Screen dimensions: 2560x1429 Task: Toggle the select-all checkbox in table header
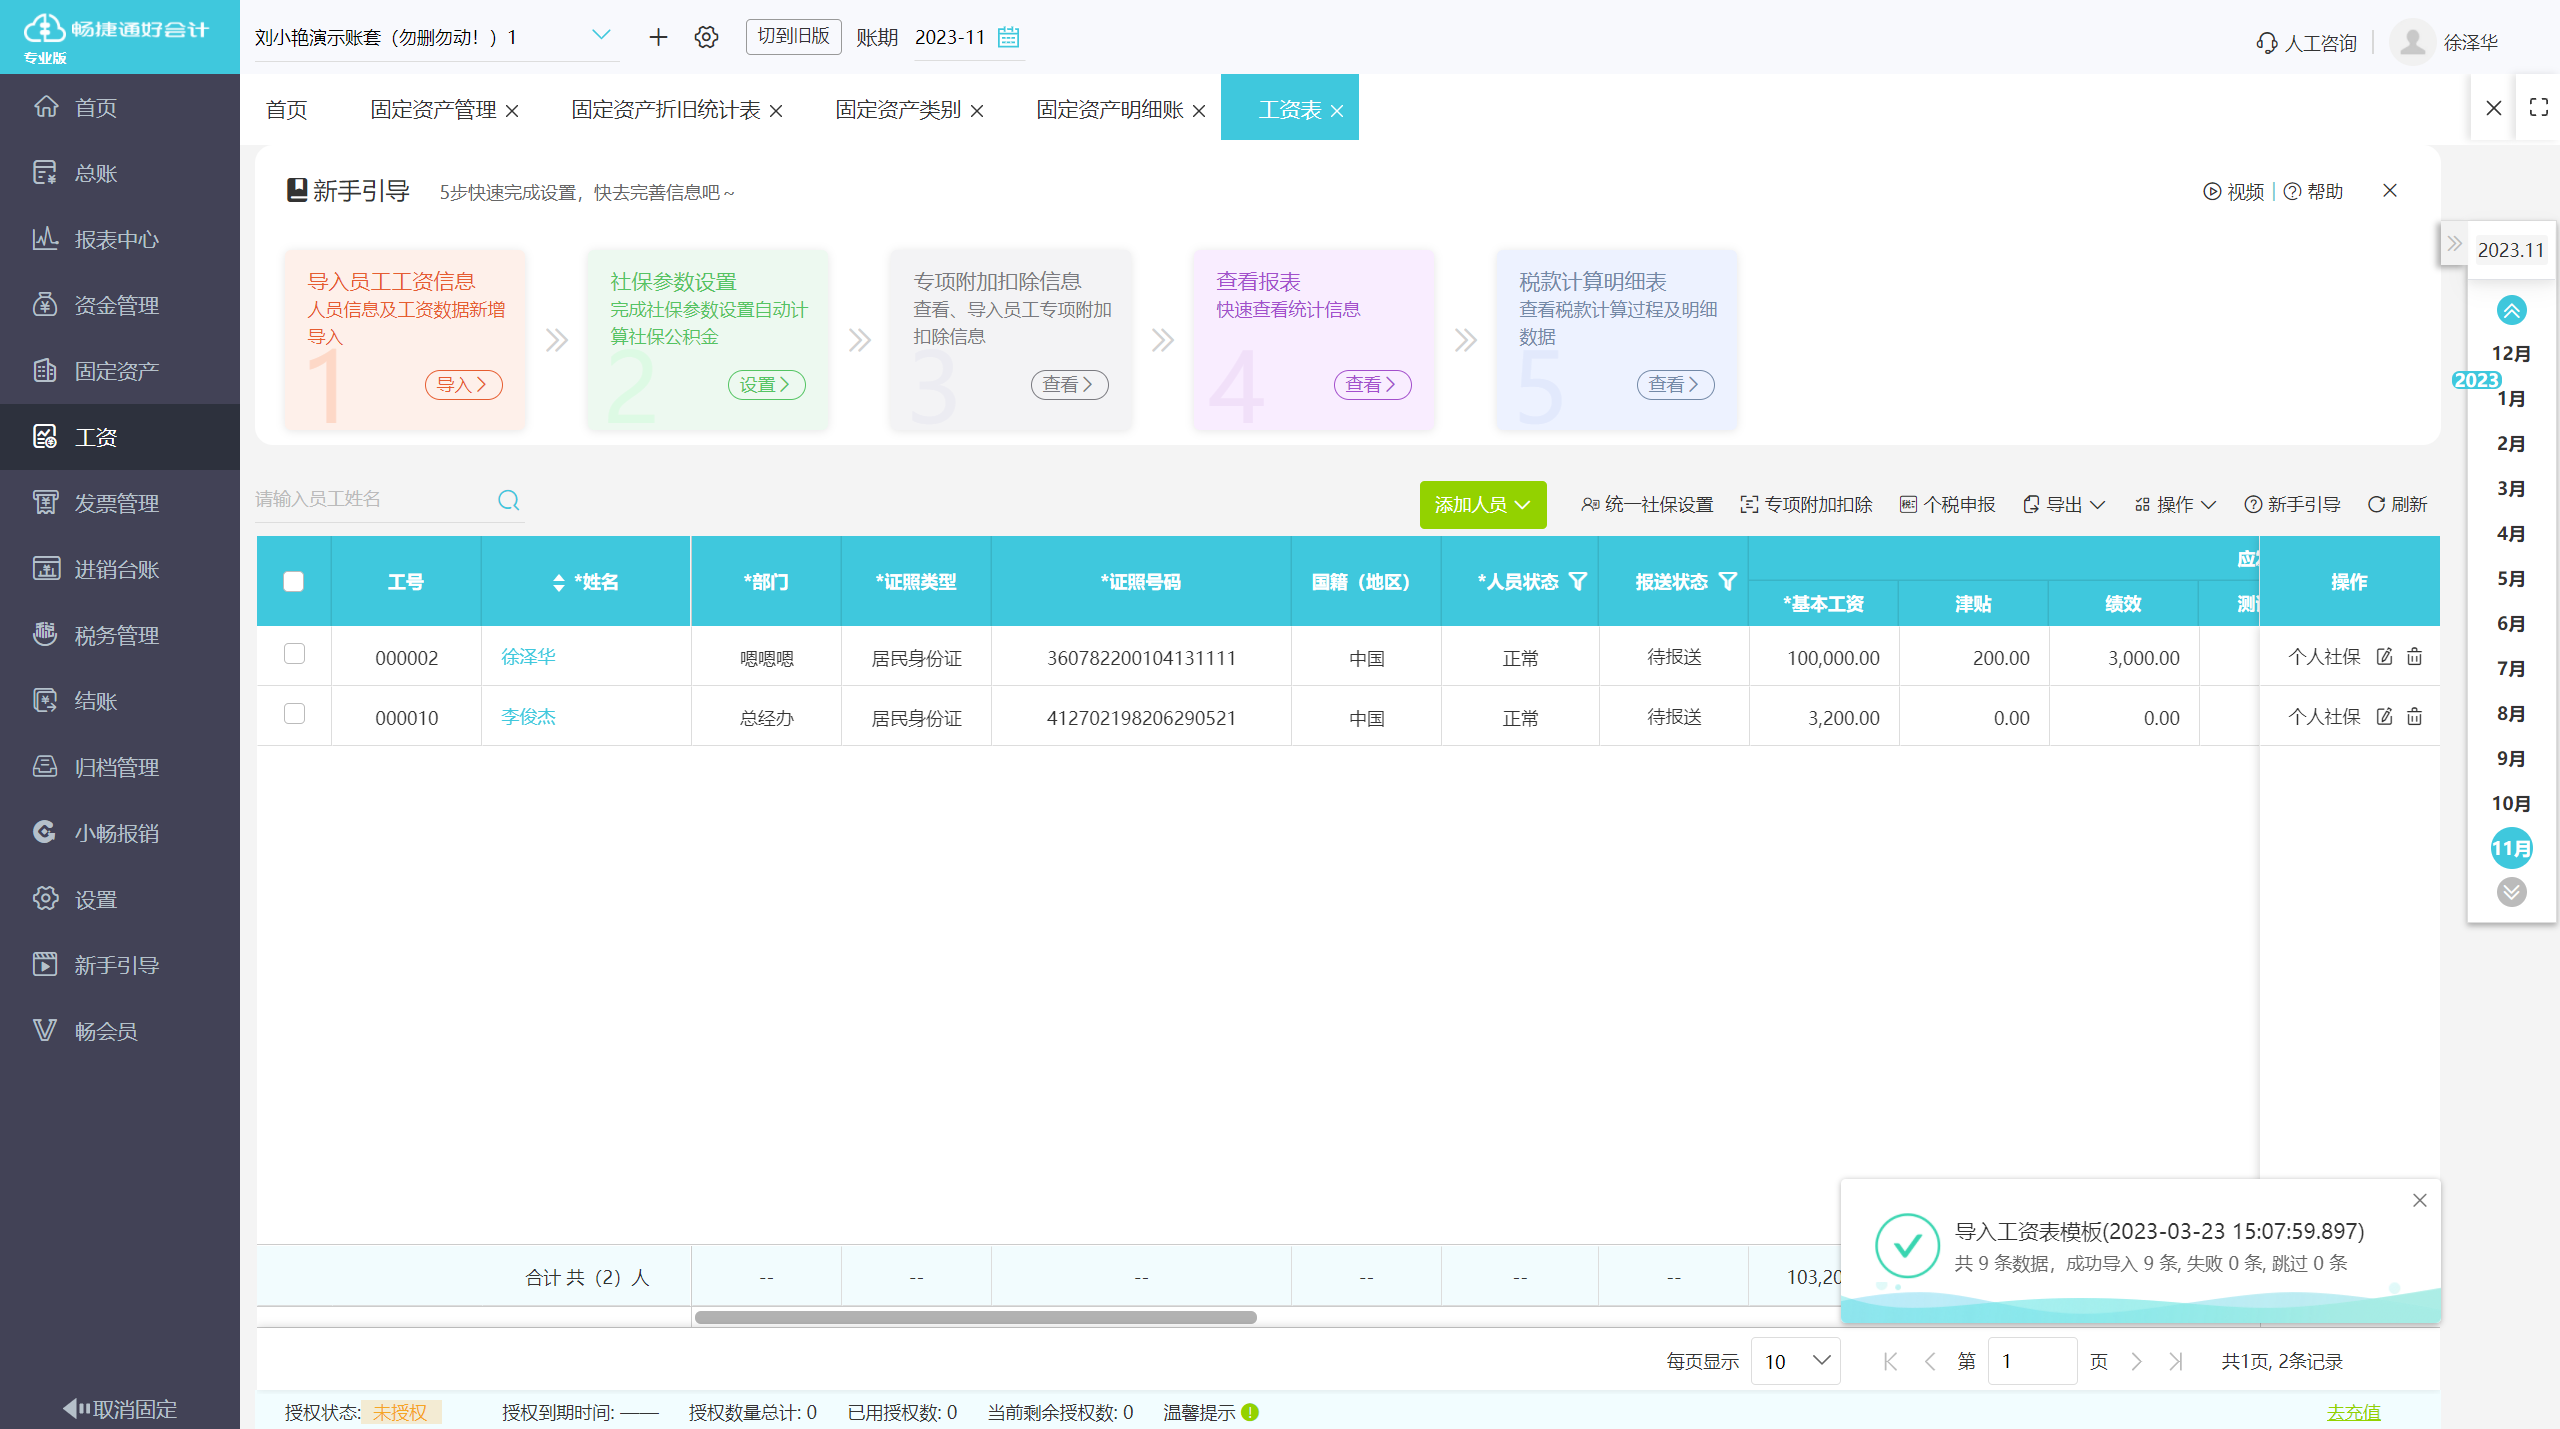(x=294, y=582)
